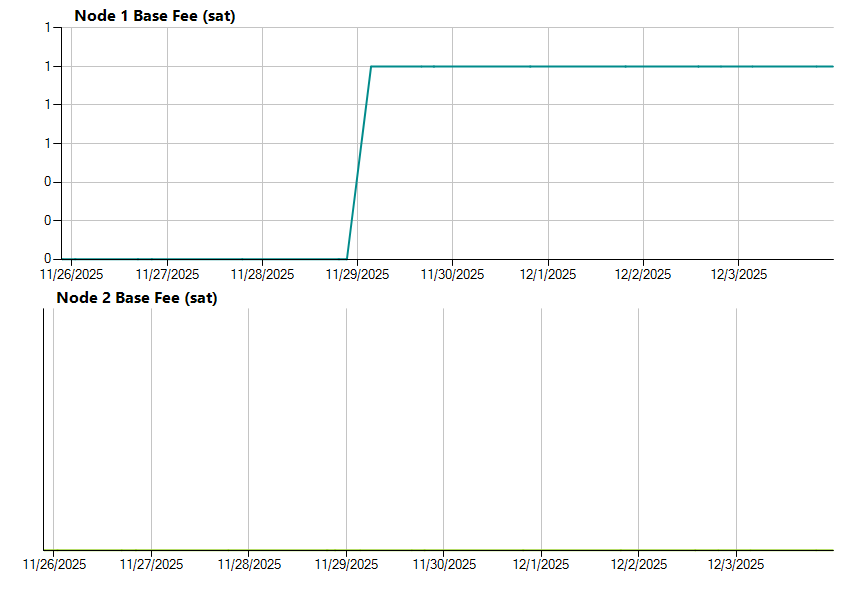
Task: Click the bottom 0 y-axis label on Node 1 chart
Action: 46,259
